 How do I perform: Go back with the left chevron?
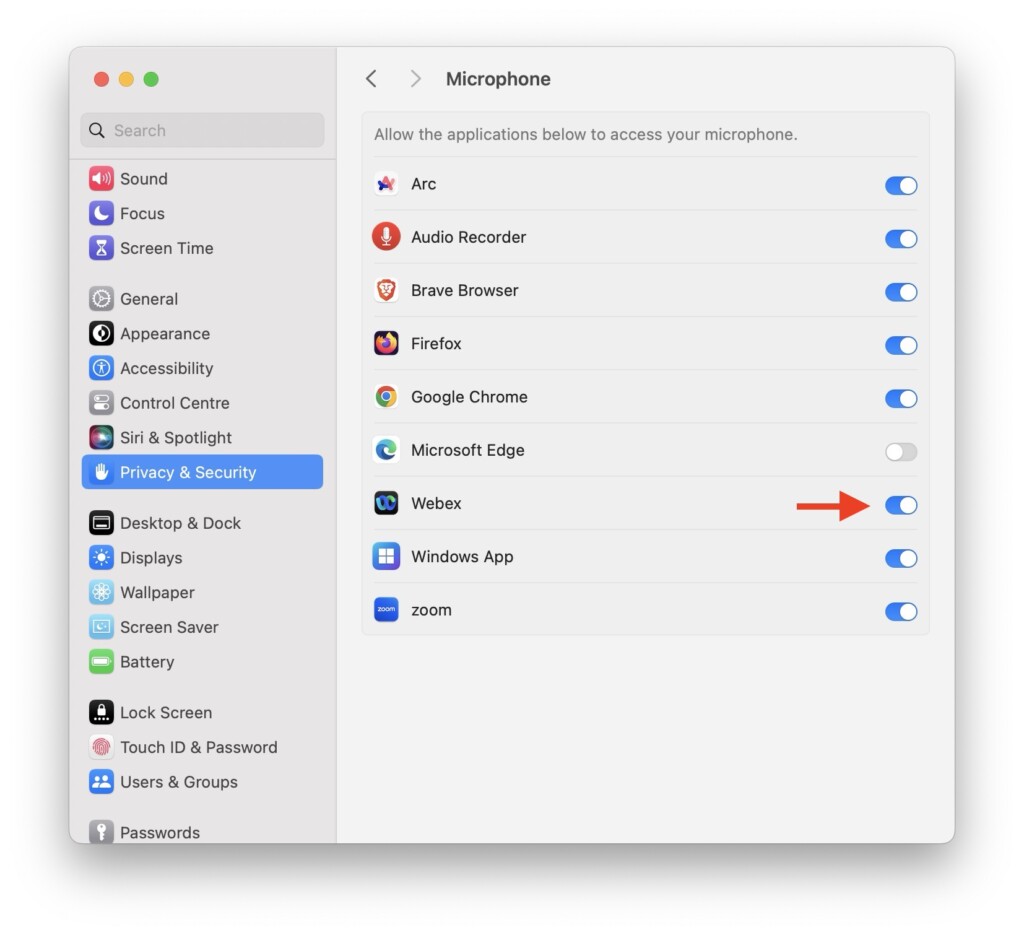[x=371, y=79]
